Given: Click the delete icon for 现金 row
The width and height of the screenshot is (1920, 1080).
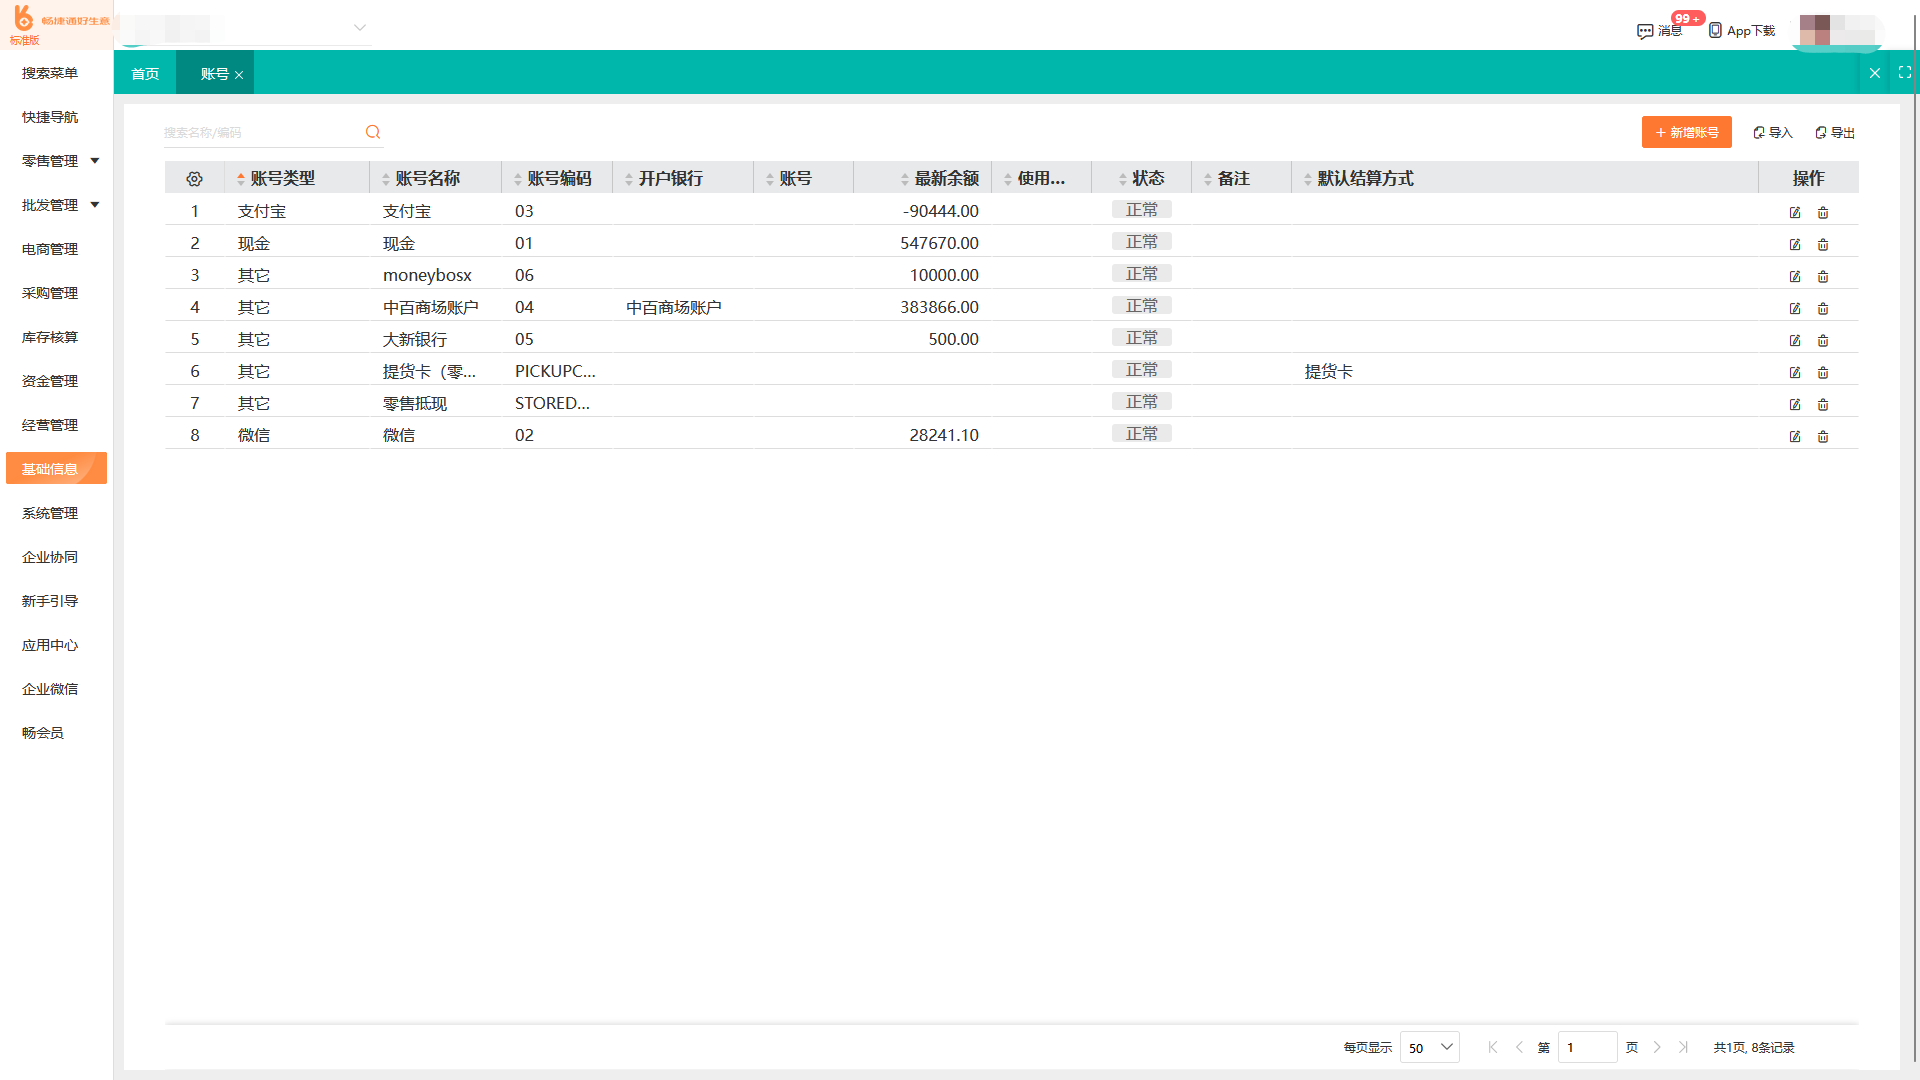Looking at the screenshot, I should [x=1824, y=243].
